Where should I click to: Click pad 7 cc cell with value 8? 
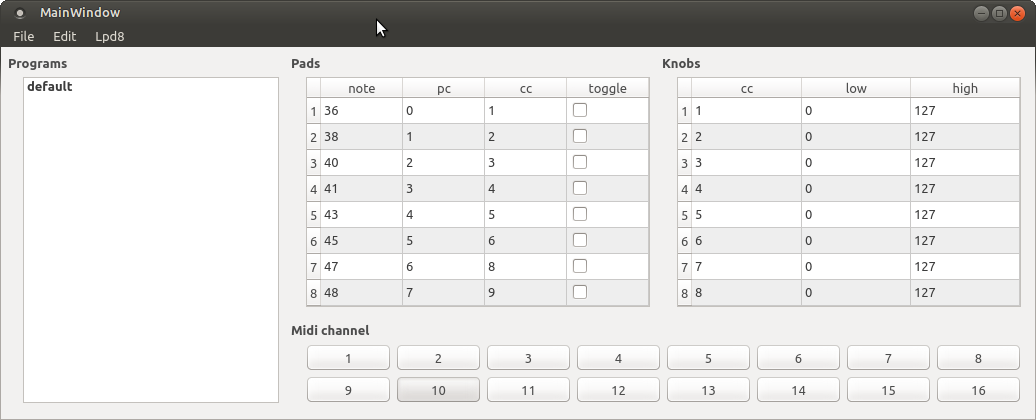click(525, 267)
